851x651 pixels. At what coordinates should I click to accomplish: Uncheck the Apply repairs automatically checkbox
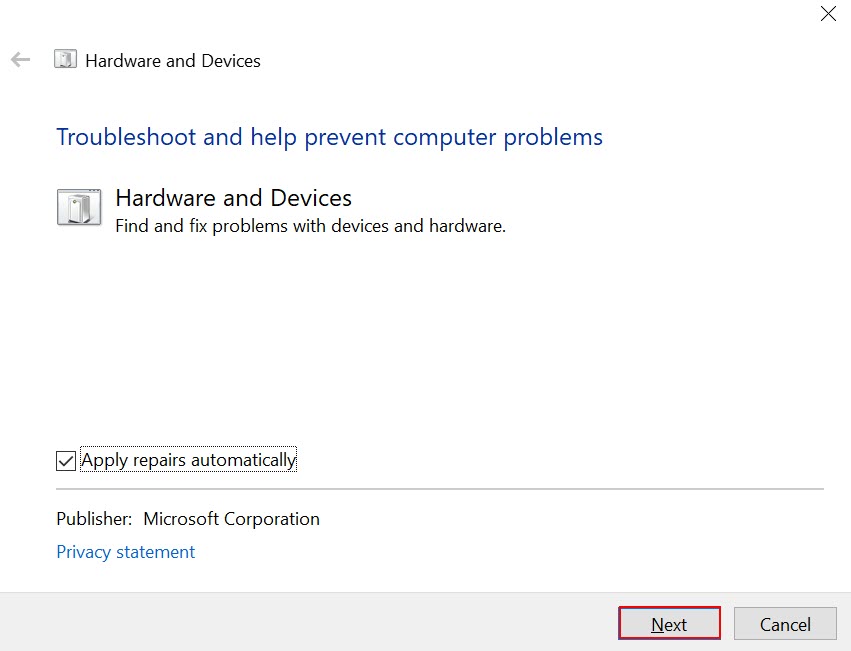pyautogui.click(x=66, y=461)
